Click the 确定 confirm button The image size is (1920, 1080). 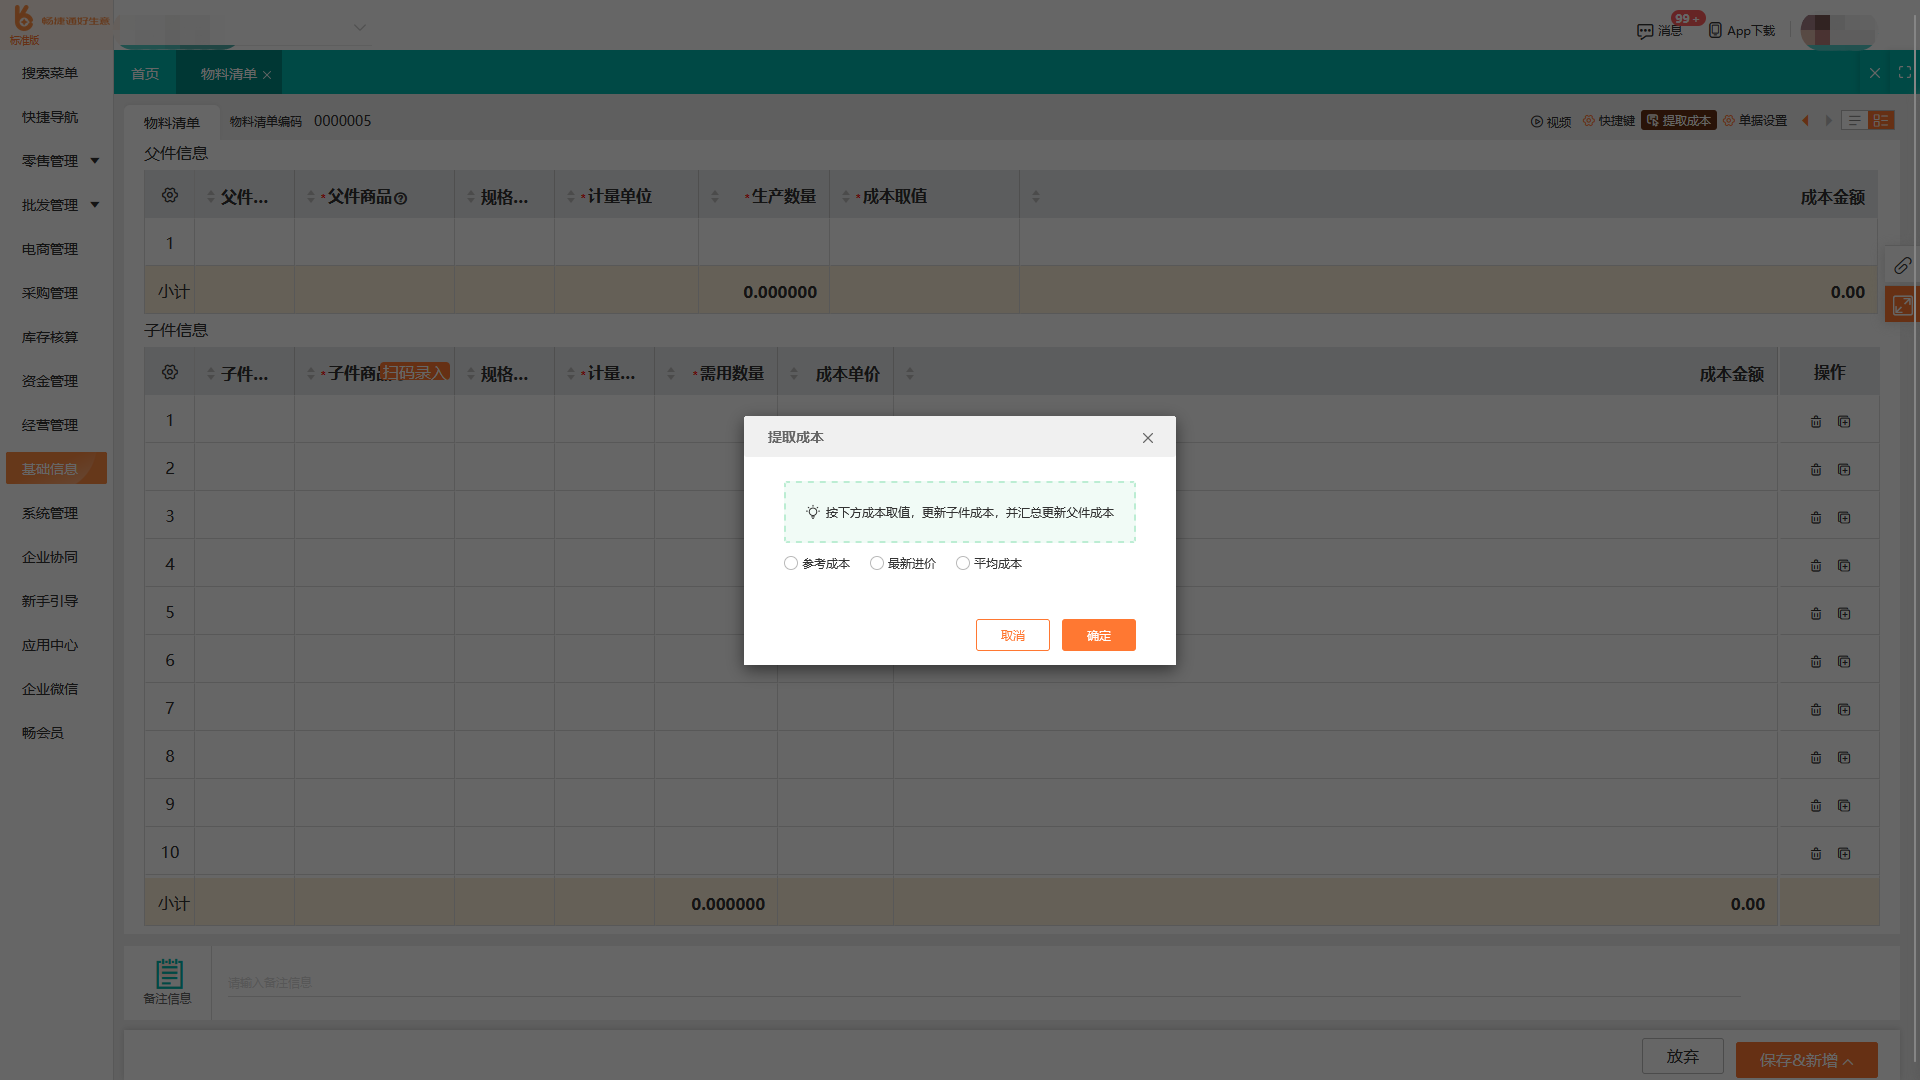(x=1098, y=636)
